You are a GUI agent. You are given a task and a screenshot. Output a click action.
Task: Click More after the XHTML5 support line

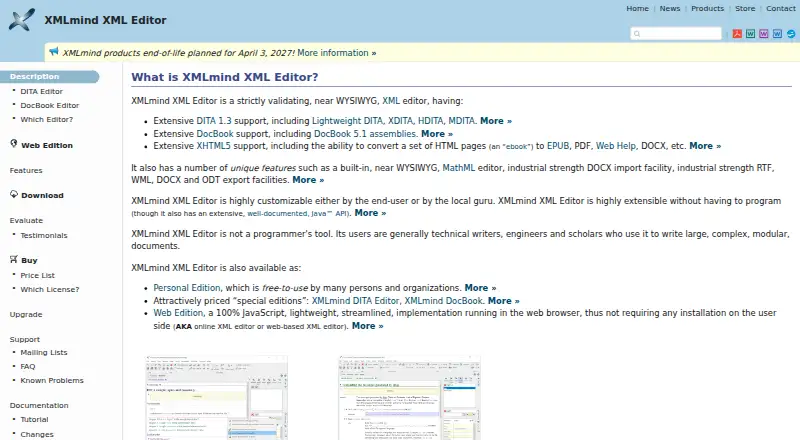[705, 146]
